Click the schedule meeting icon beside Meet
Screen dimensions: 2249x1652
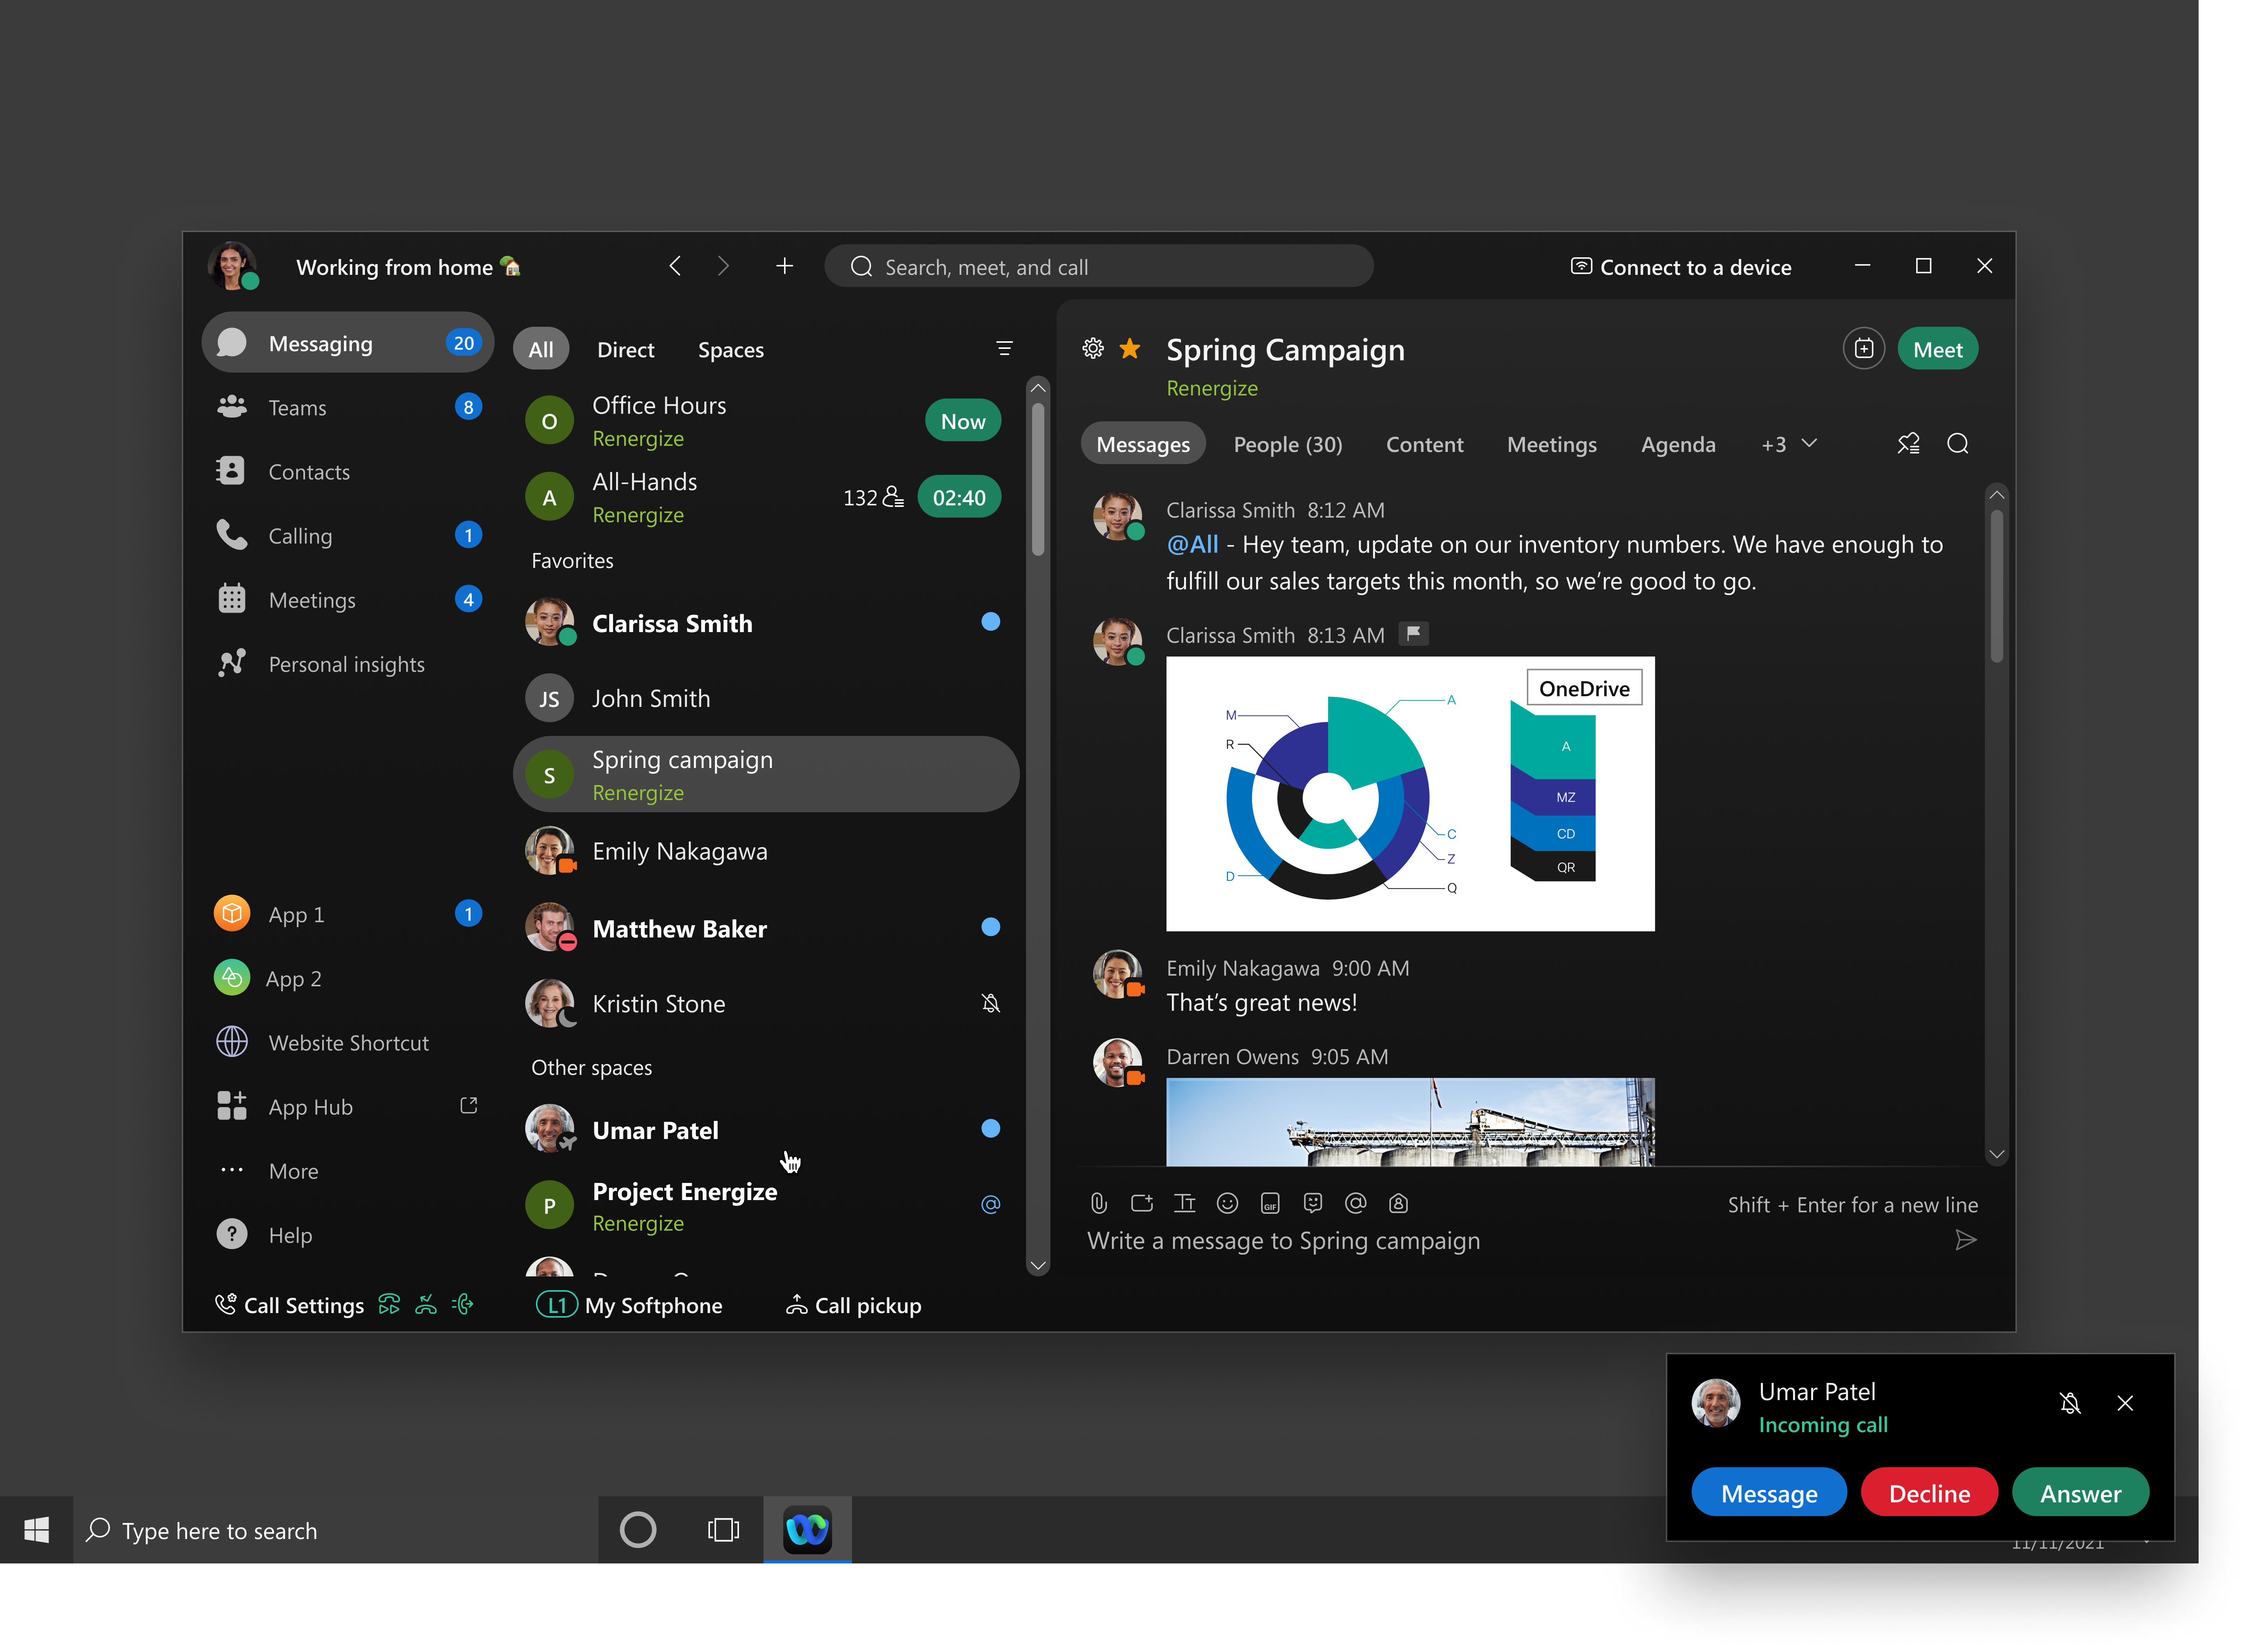coord(1863,349)
